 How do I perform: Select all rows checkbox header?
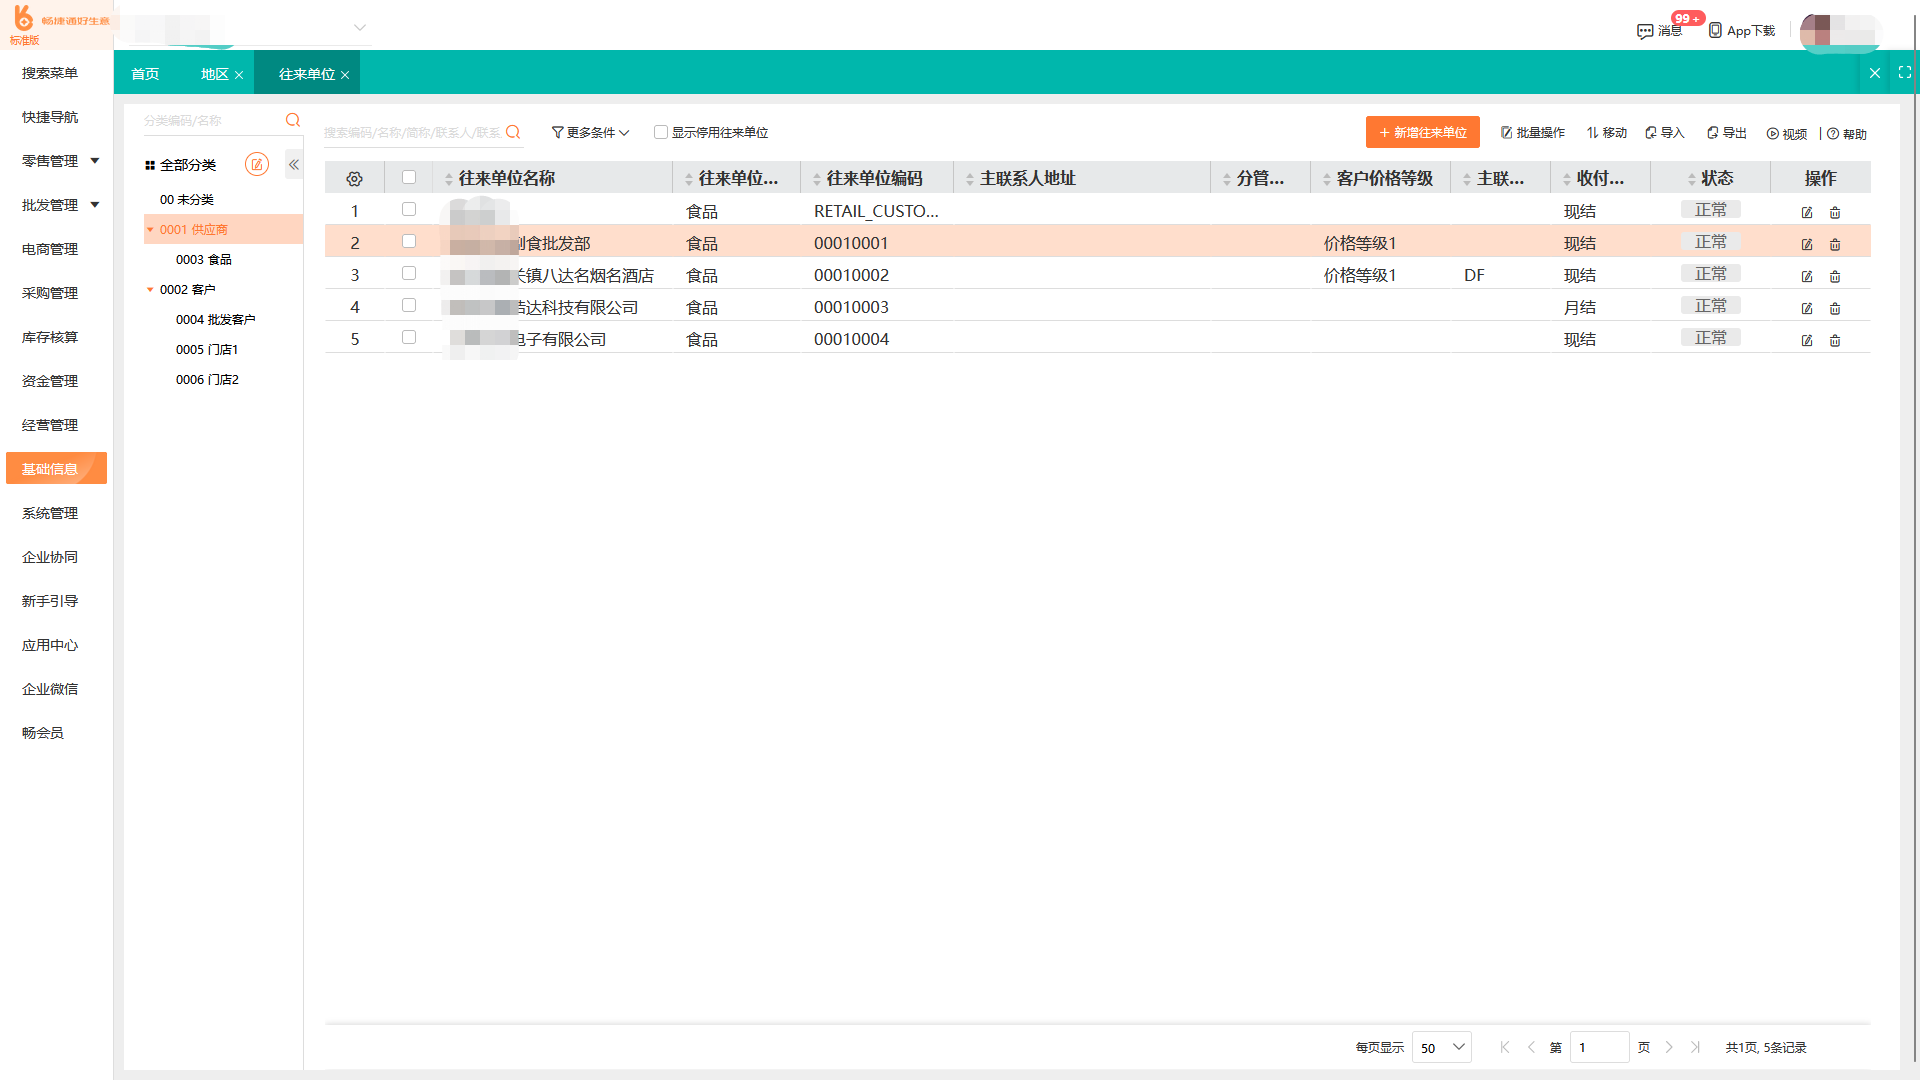coord(411,178)
